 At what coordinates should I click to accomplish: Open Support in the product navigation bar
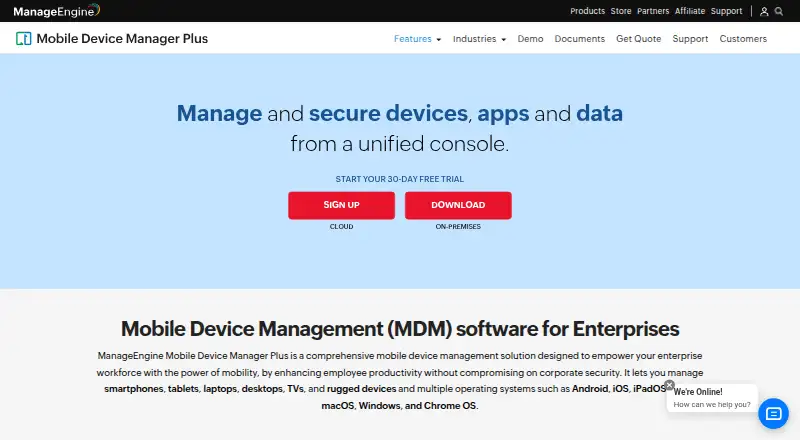(690, 39)
